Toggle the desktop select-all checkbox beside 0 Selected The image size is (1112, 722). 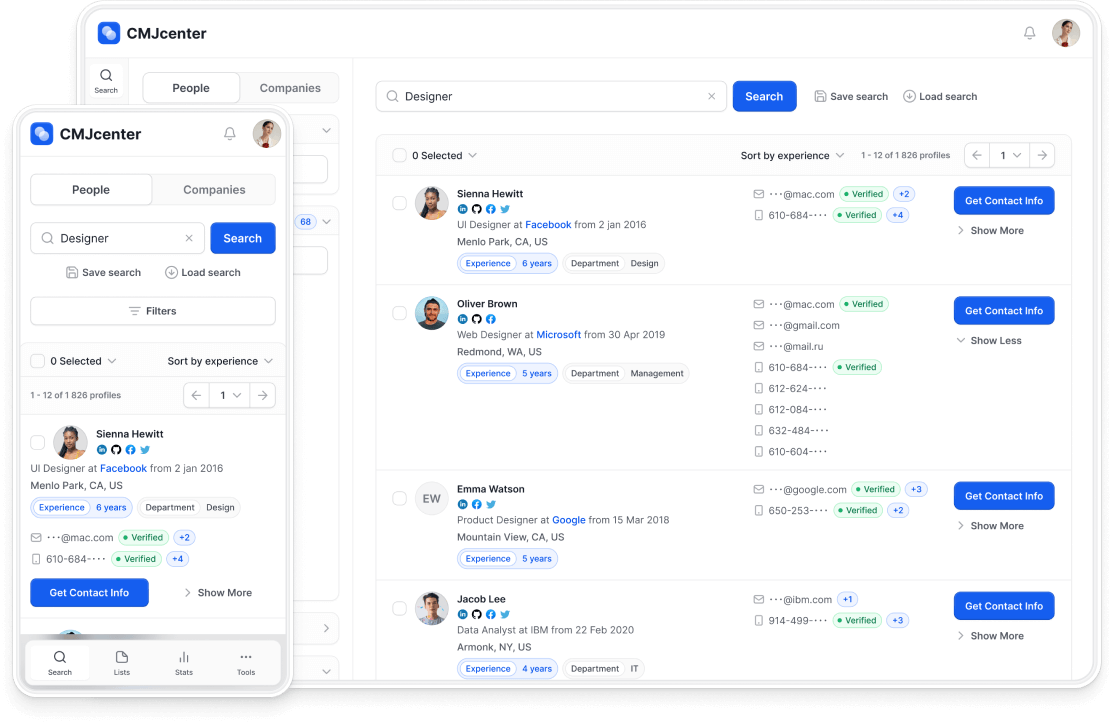click(x=399, y=156)
